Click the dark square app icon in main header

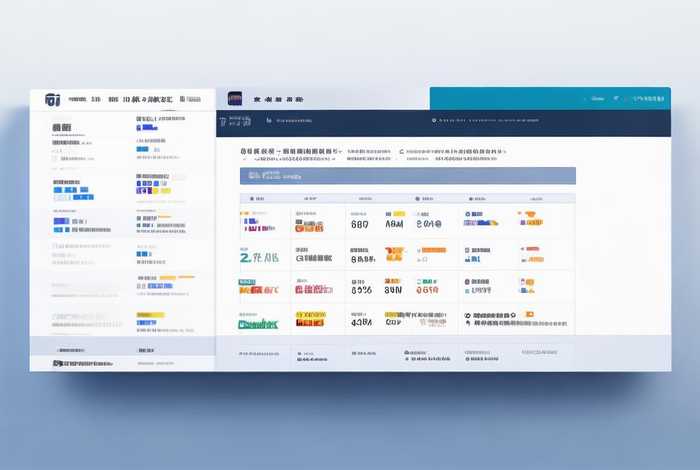point(235,99)
